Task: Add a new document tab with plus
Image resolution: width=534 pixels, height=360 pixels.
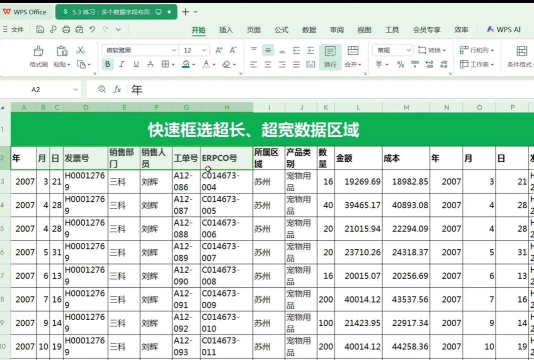Action: (x=185, y=12)
